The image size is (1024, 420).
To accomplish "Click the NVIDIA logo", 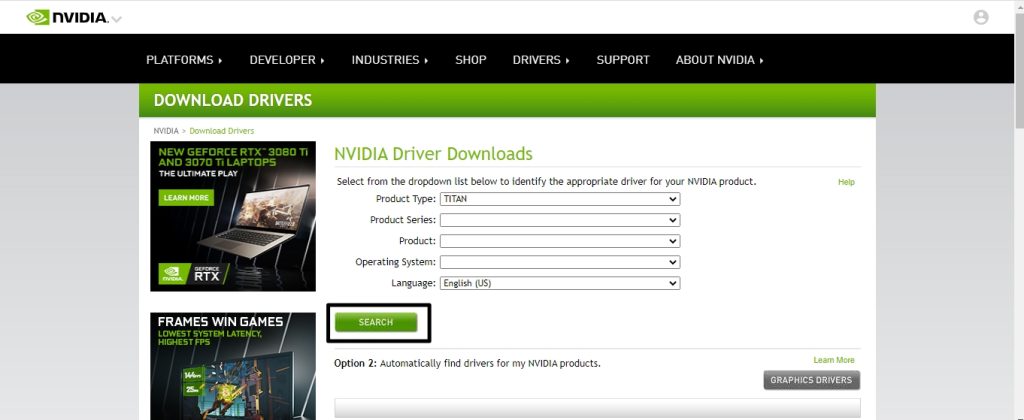I will [67, 18].
